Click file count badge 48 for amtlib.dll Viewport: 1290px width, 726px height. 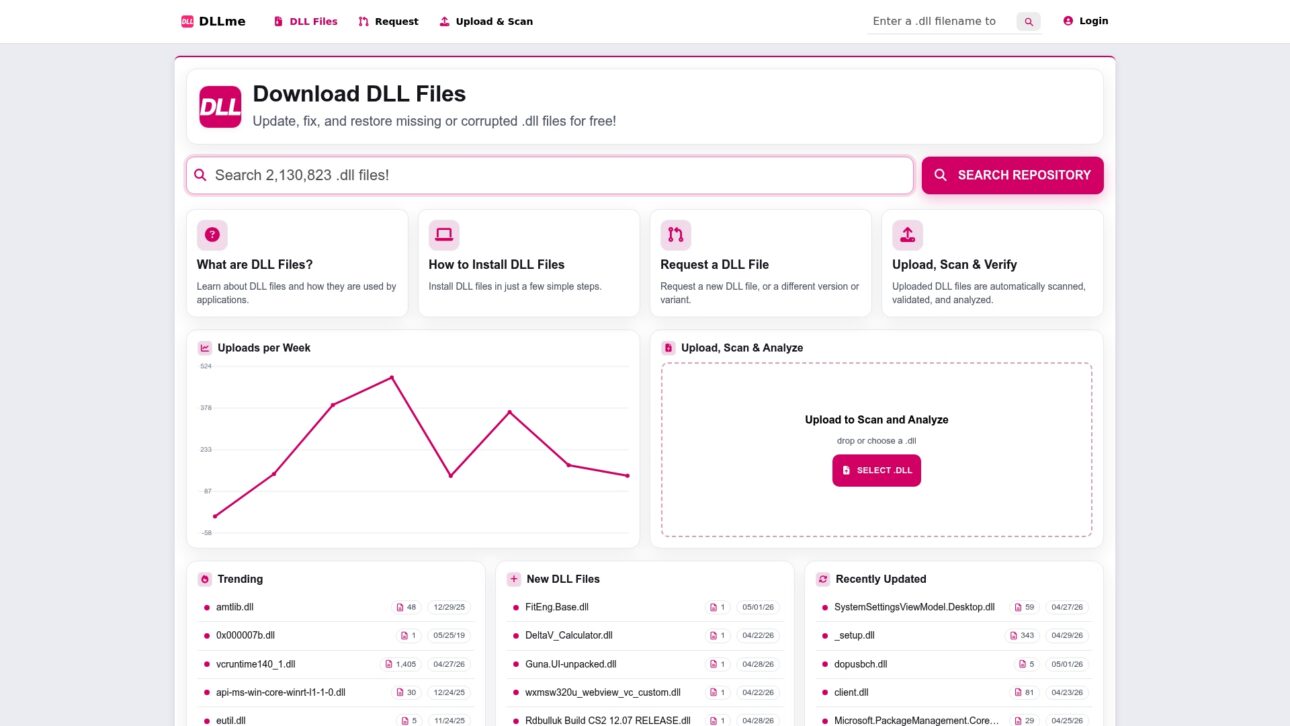pyautogui.click(x=406, y=607)
